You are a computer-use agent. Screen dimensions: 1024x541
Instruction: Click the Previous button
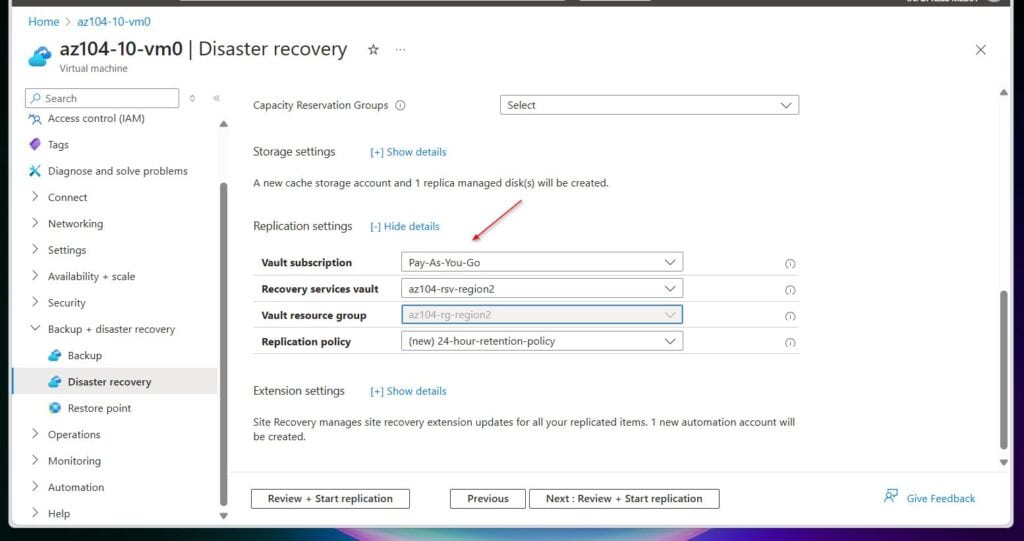pyautogui.click(x=488, y=499)
